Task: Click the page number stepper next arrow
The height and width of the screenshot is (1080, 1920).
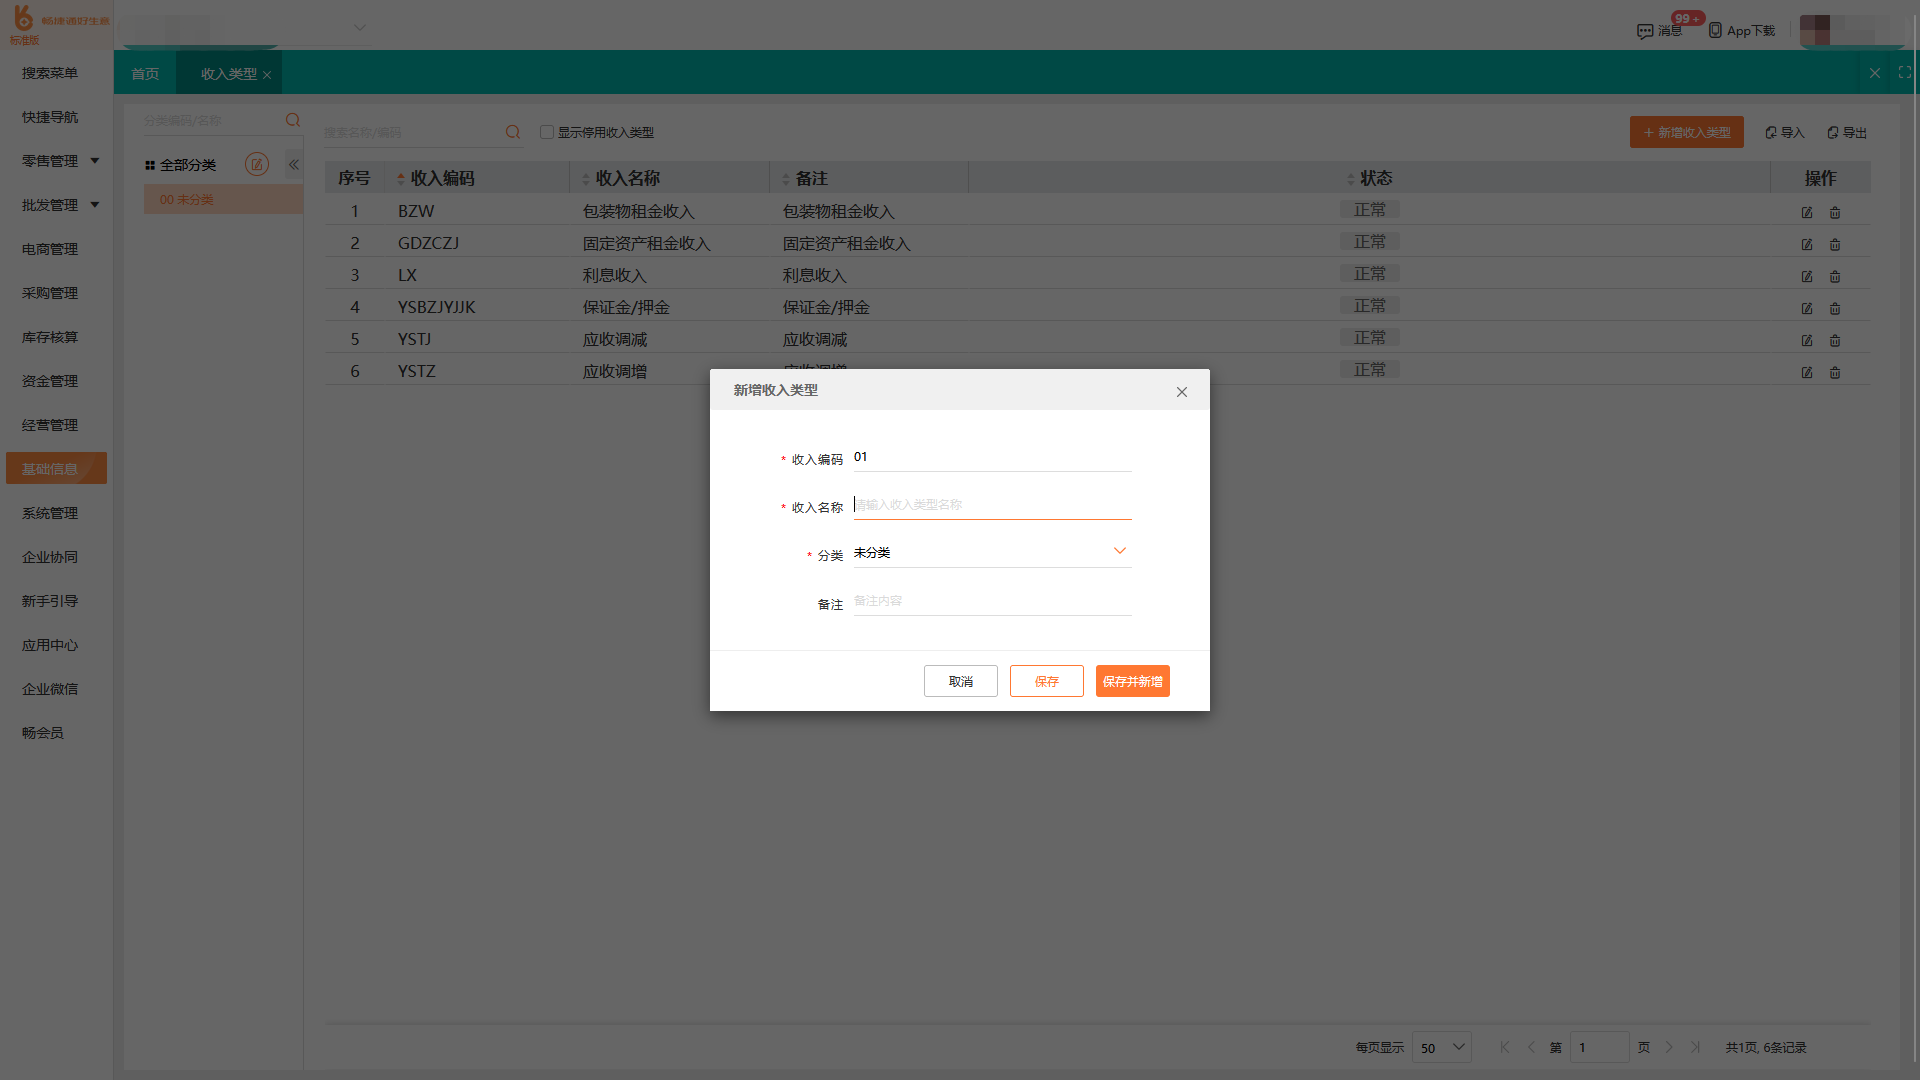Action: (x=1669, y=1047)
